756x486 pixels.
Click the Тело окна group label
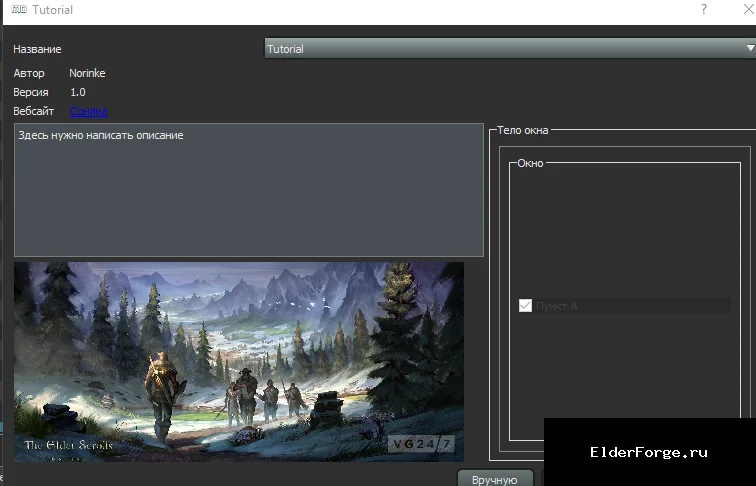(x=523, y=130)
